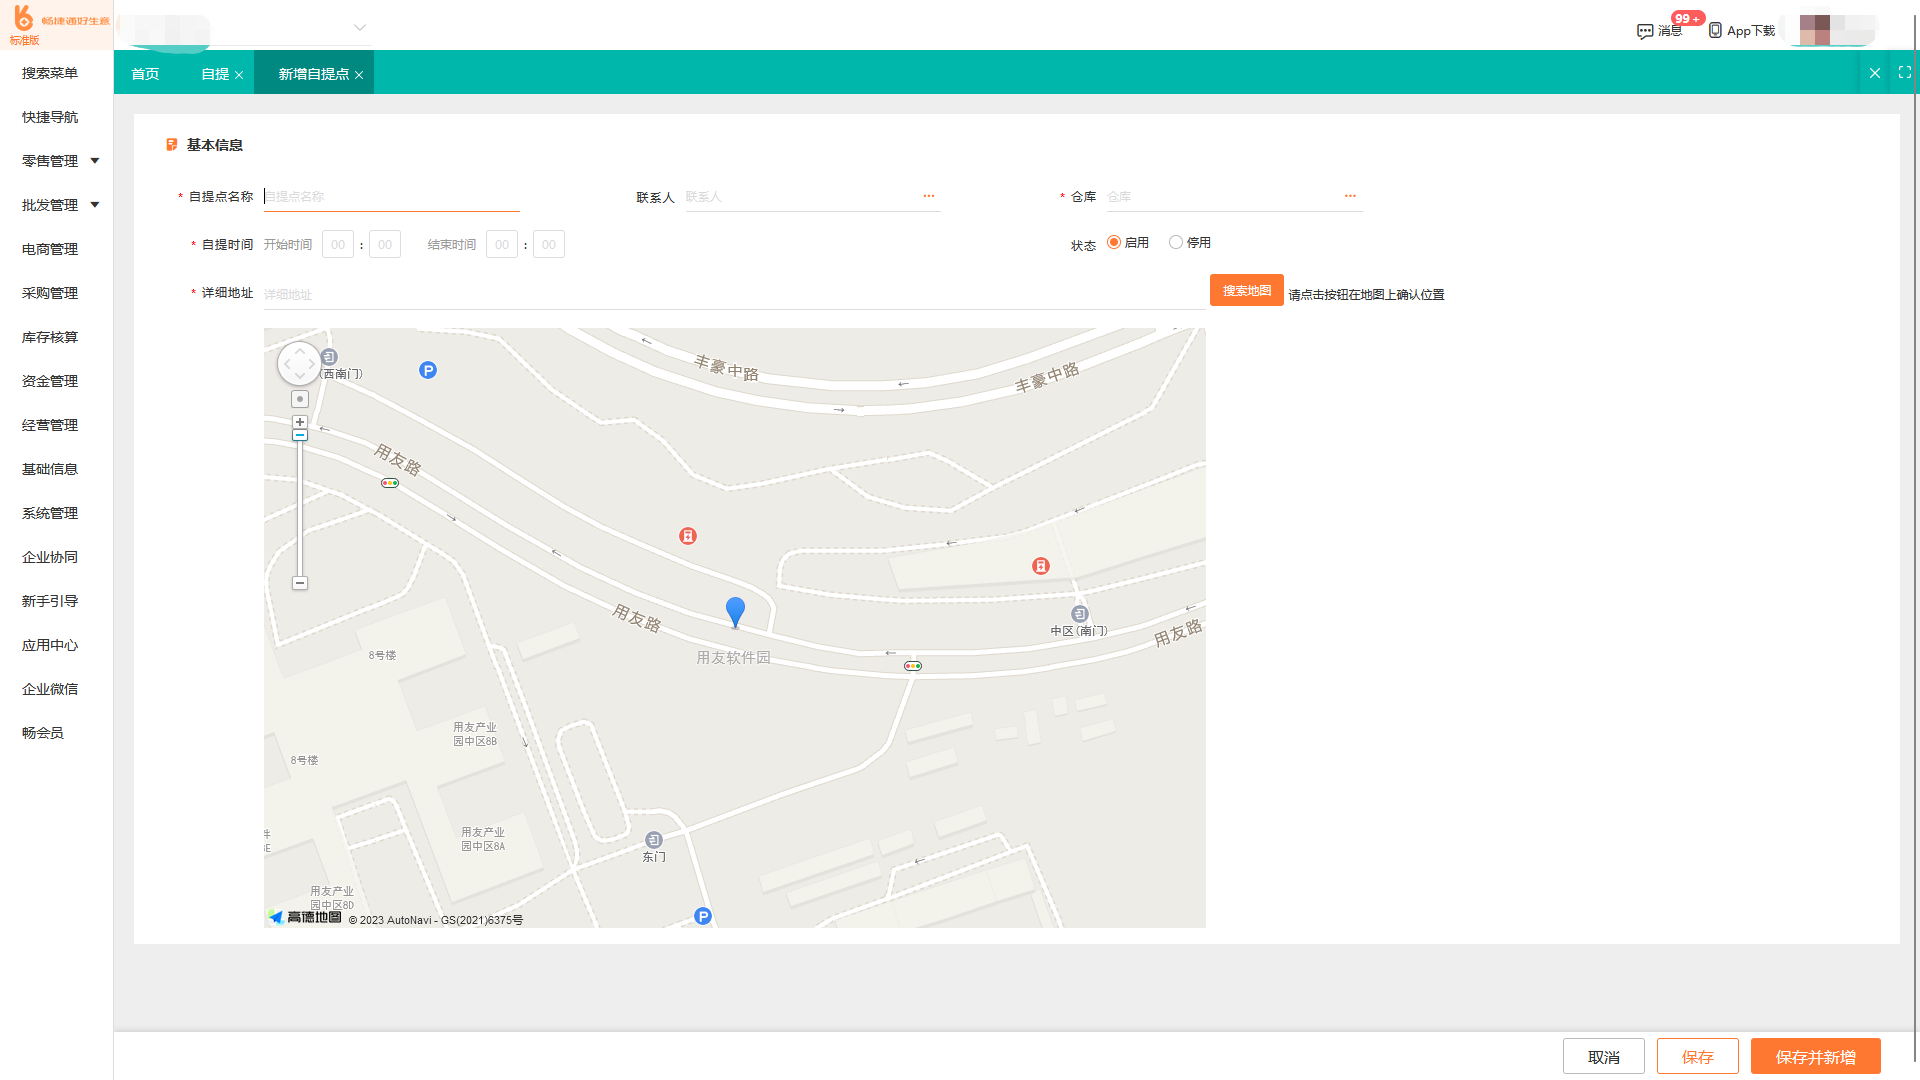
Task: Click the map zoom in (+) button
Action: [301, 421]
